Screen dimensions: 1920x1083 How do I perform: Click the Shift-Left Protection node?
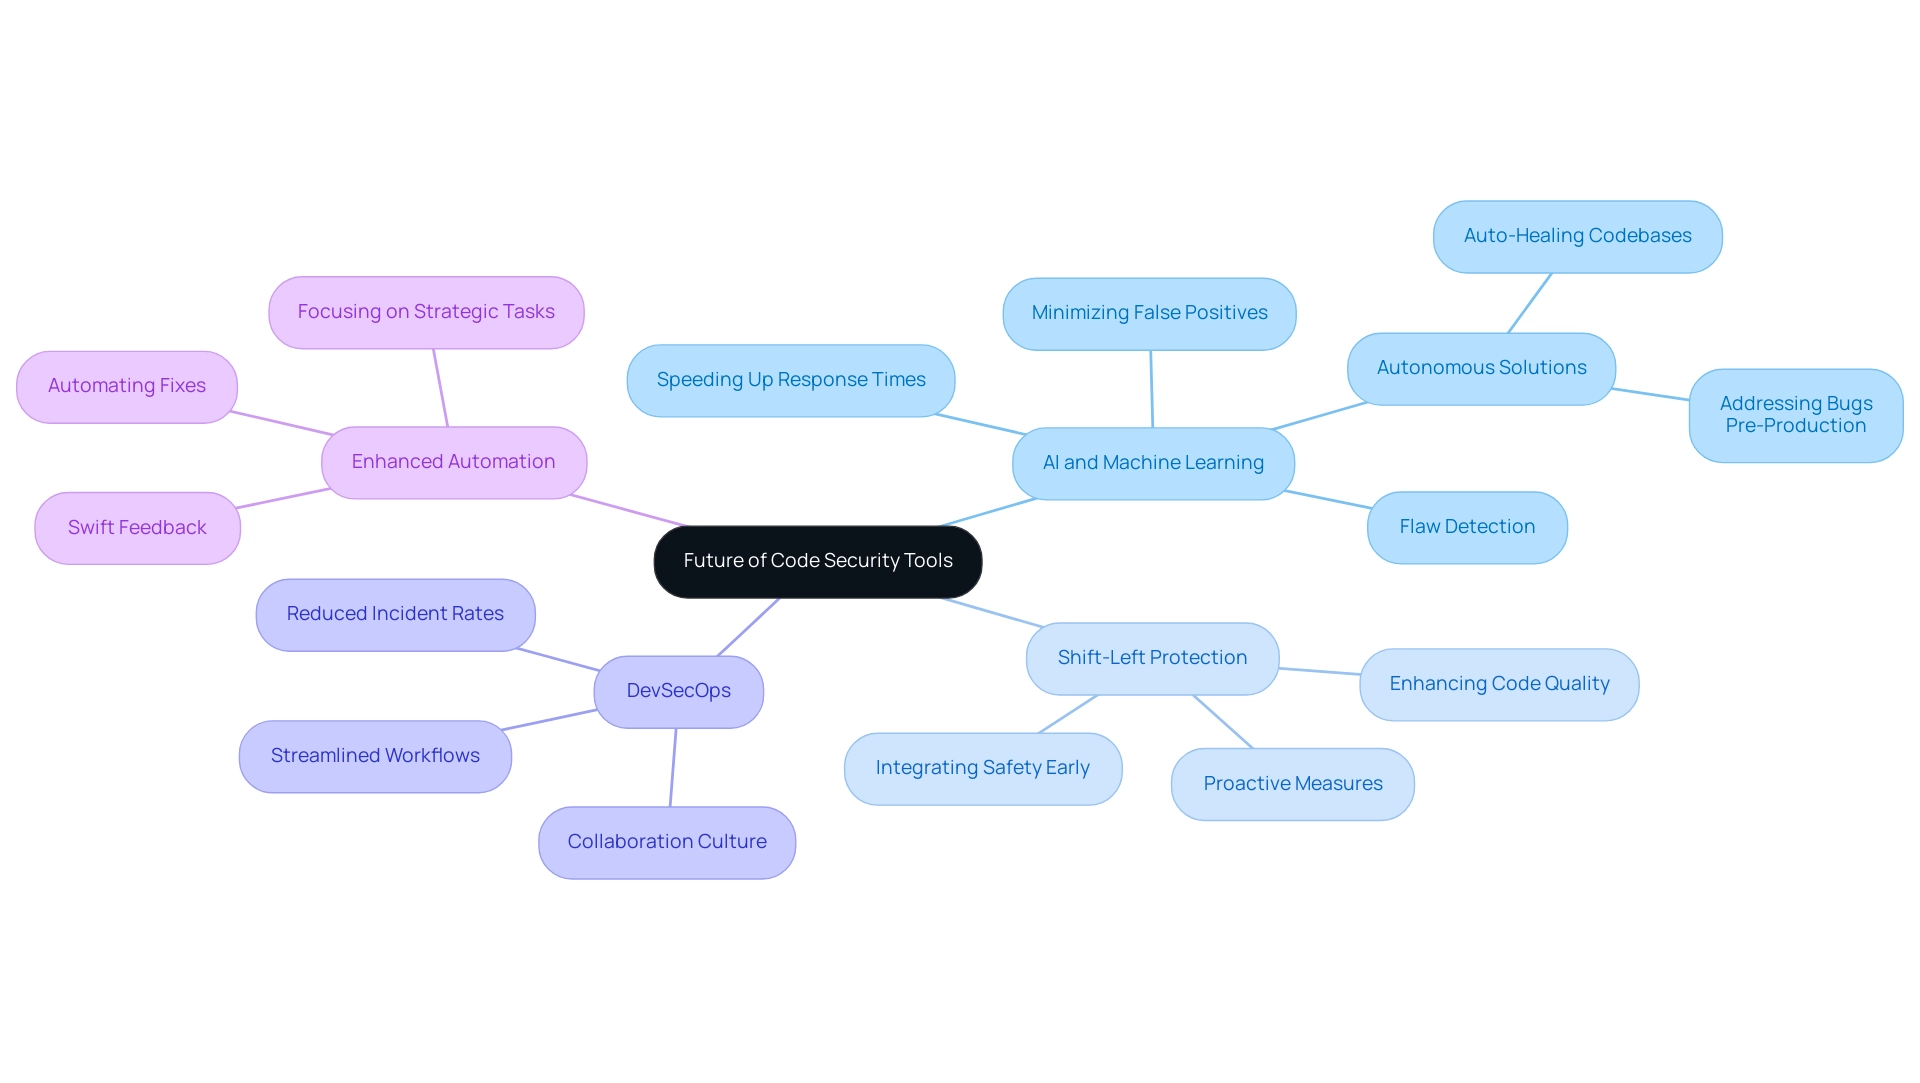click(1150, 657)
